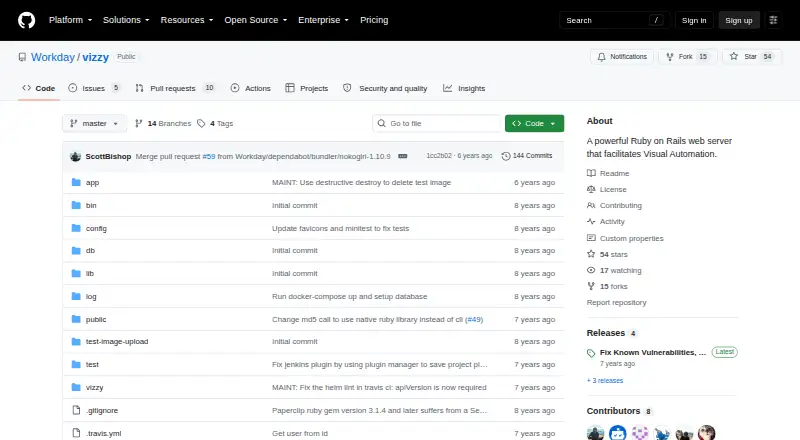Open the Insights tab
800x440 pixels.
point(464,88)
